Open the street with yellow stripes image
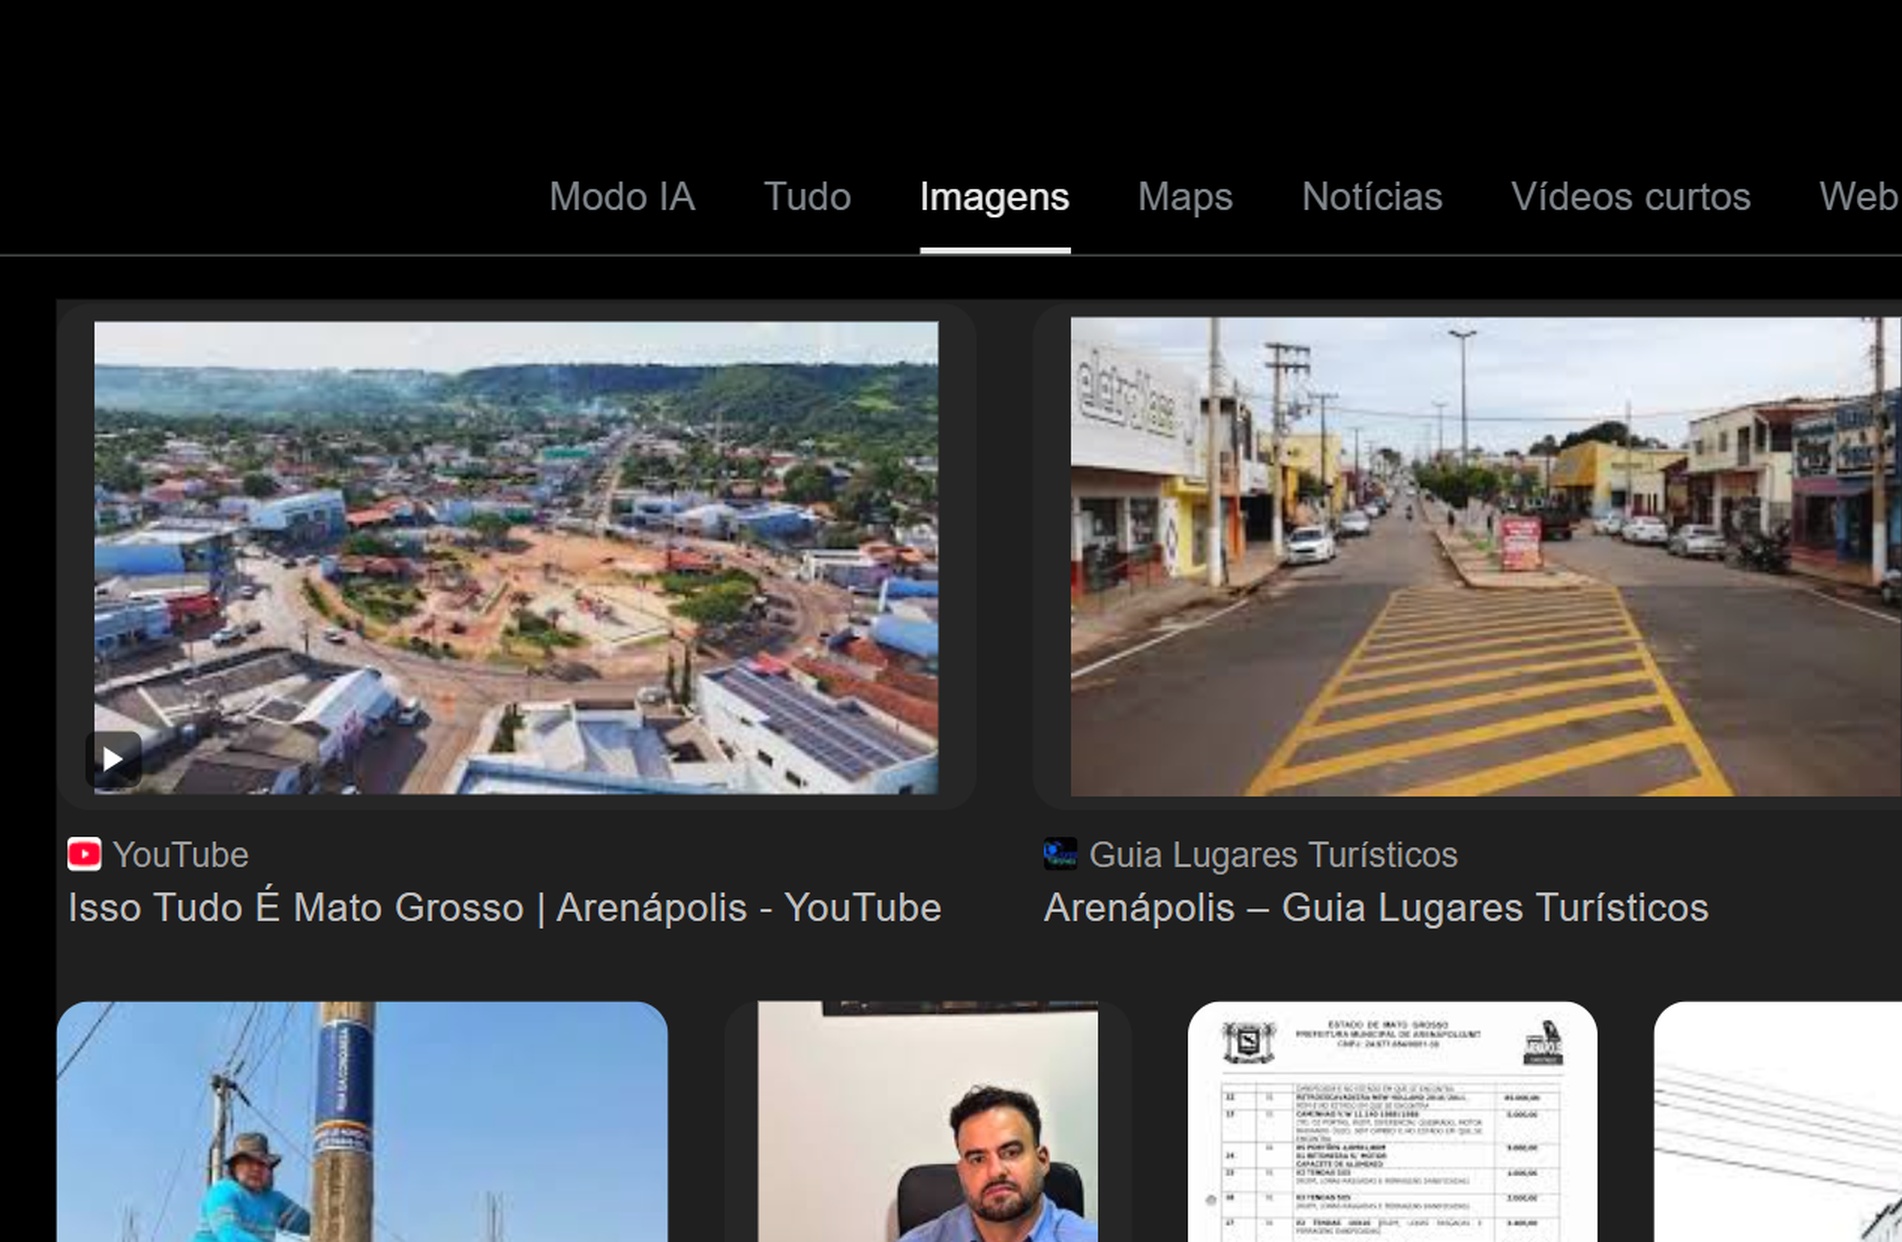 (1484, 556)
